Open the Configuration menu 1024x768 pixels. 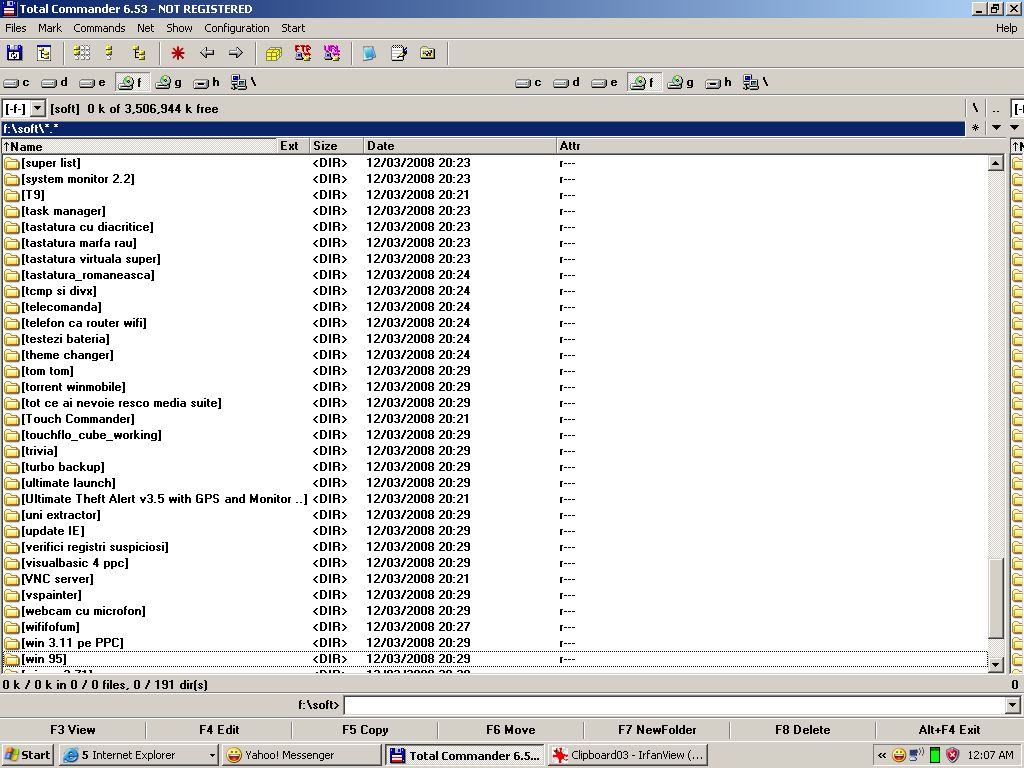(x=237, y=28)
